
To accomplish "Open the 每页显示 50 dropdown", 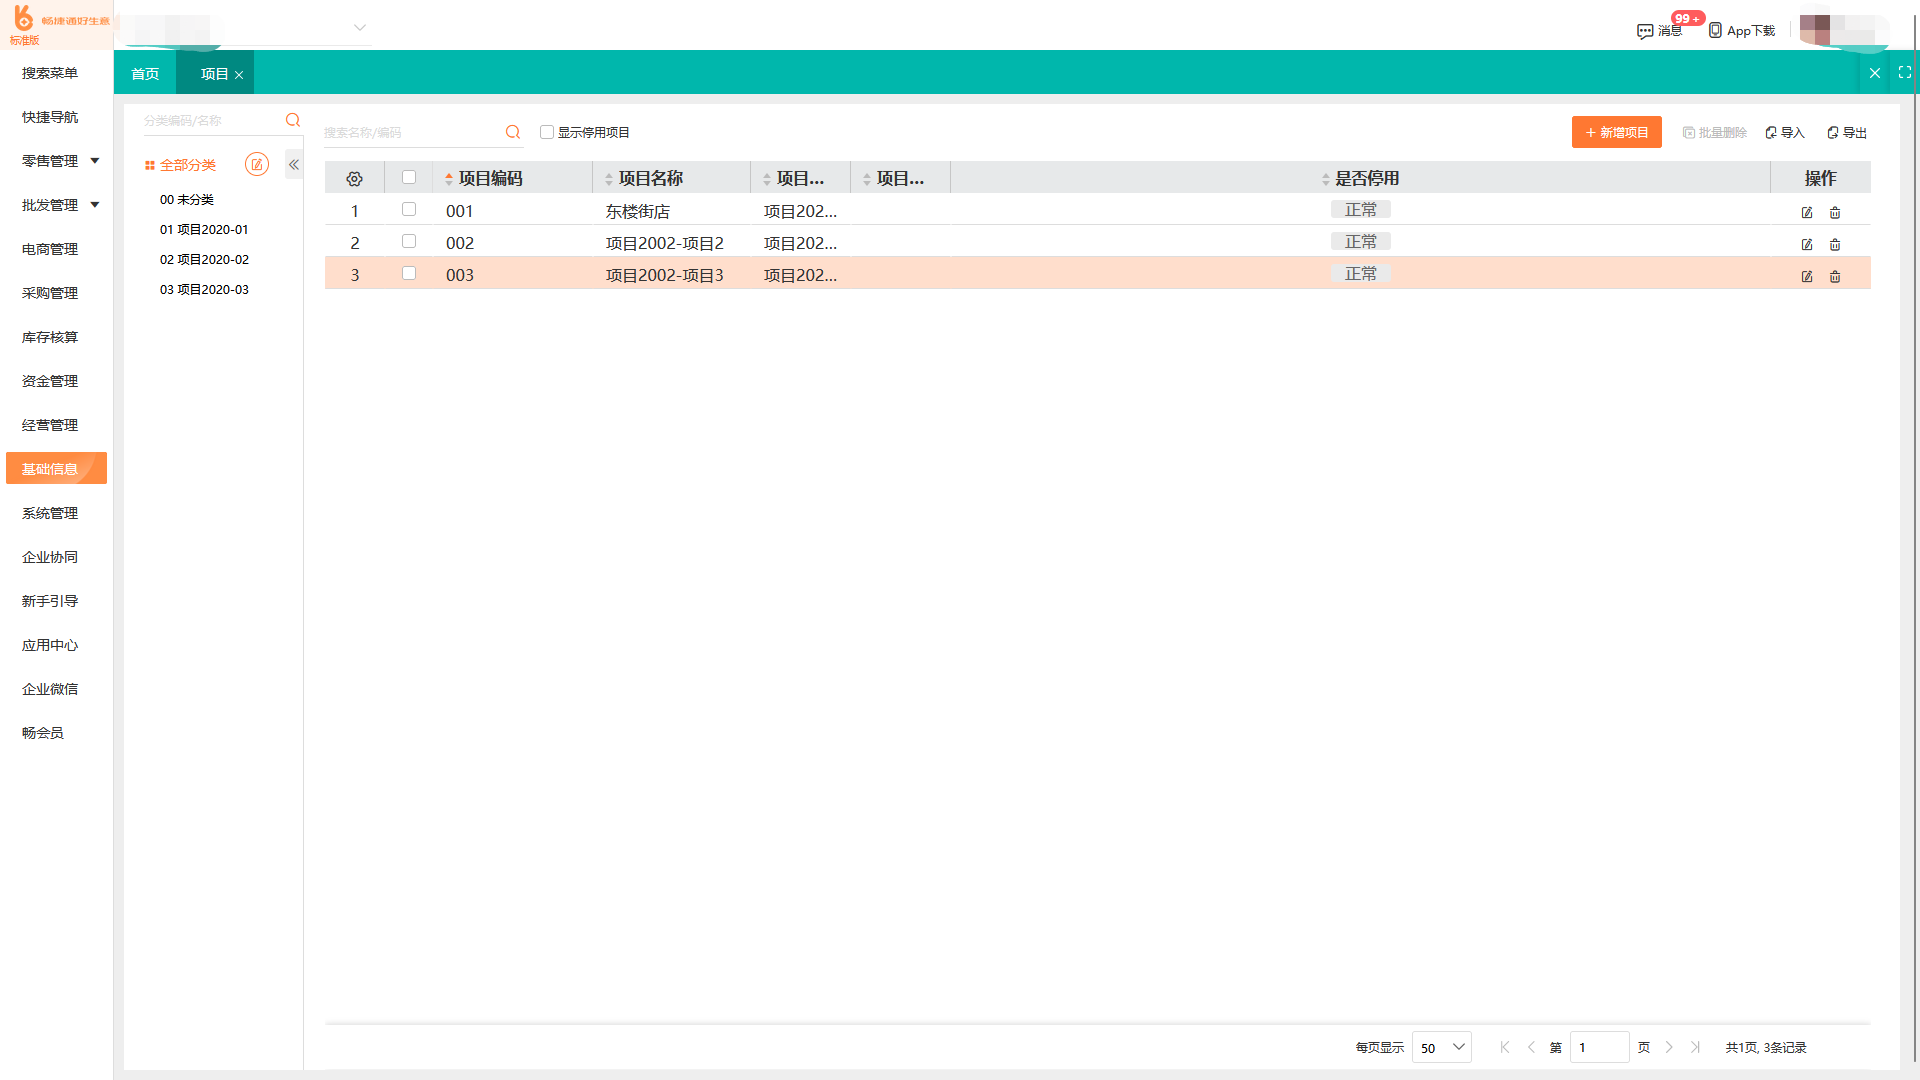I will [1439, 1047].
